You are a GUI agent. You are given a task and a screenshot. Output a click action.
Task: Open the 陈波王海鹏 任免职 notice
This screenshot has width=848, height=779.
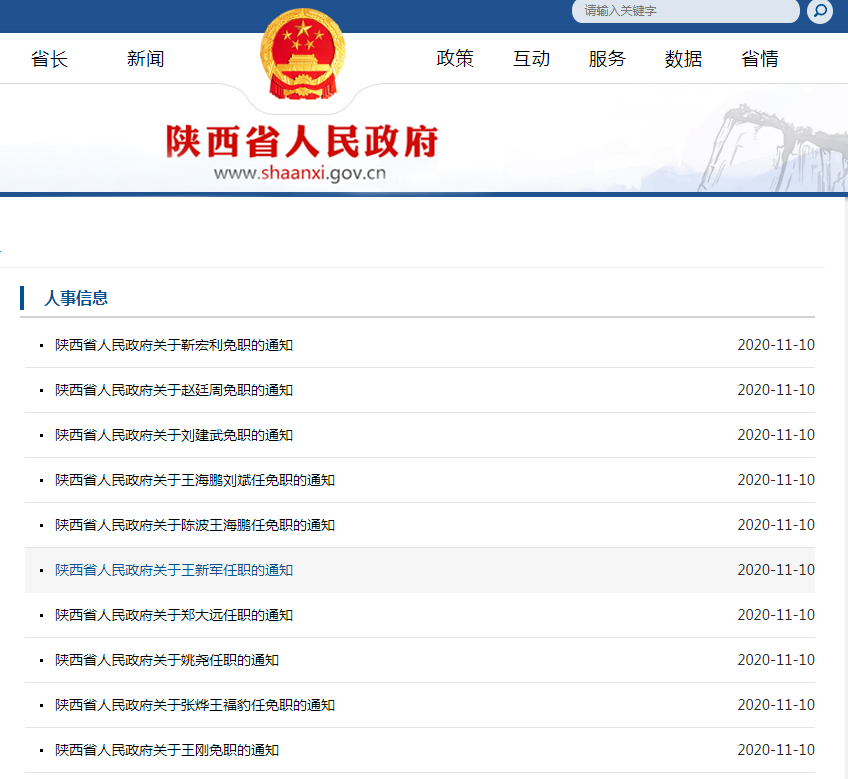pos(195,525)
